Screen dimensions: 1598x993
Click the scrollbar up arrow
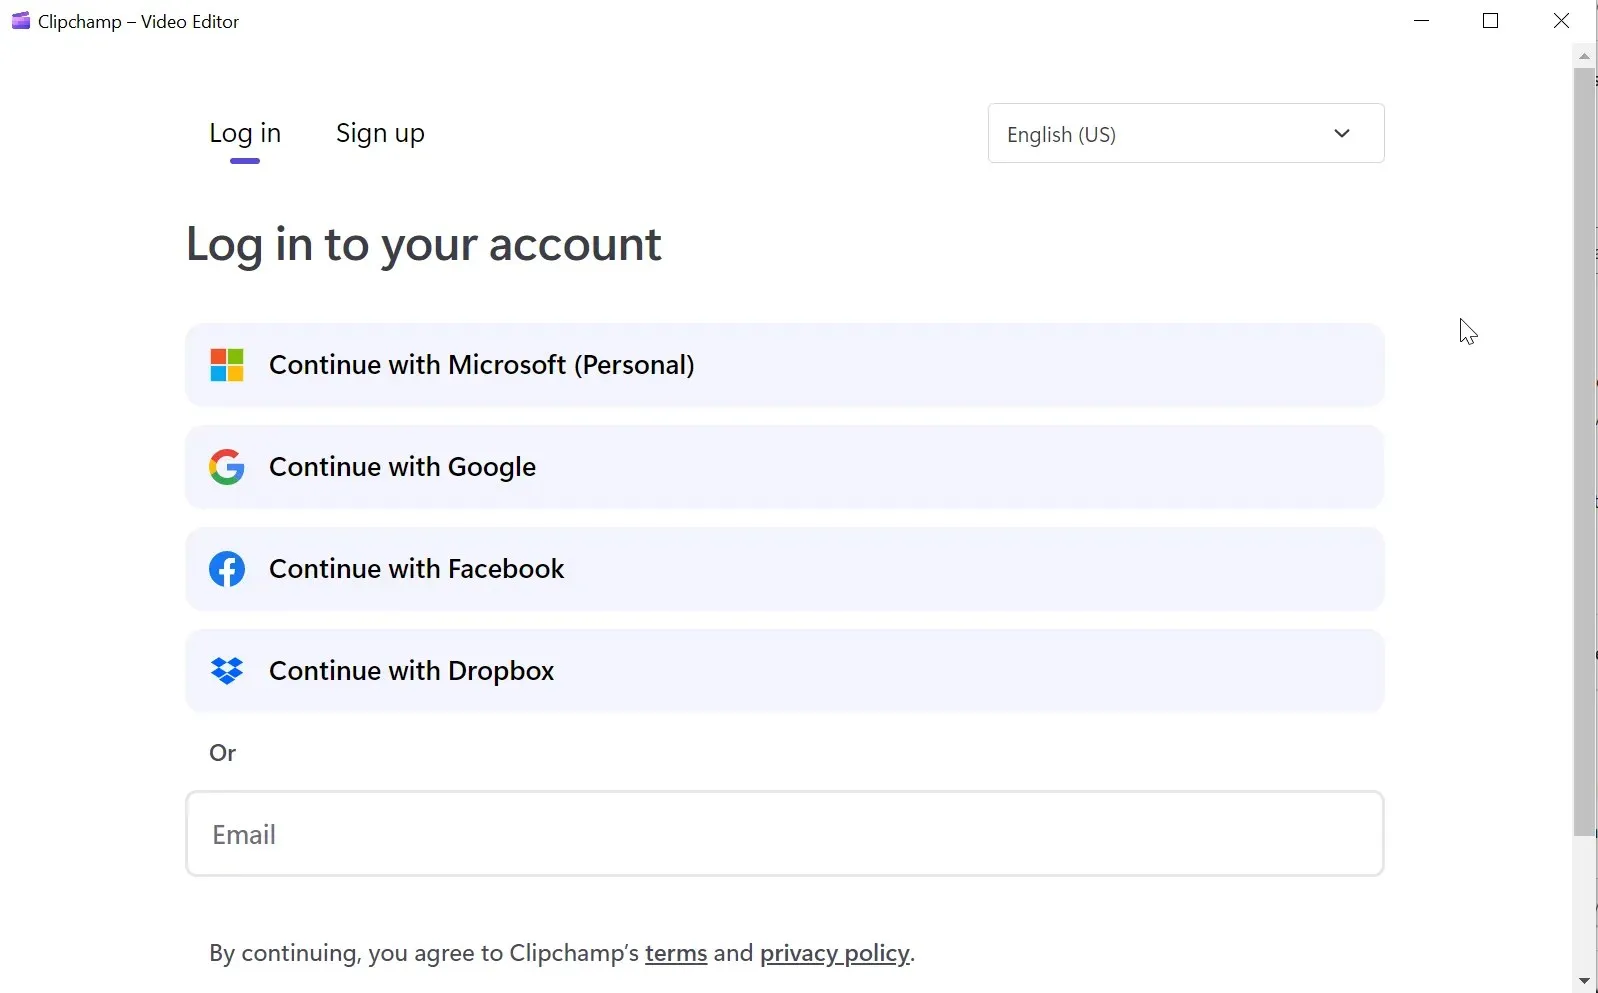click(1584, 56)
